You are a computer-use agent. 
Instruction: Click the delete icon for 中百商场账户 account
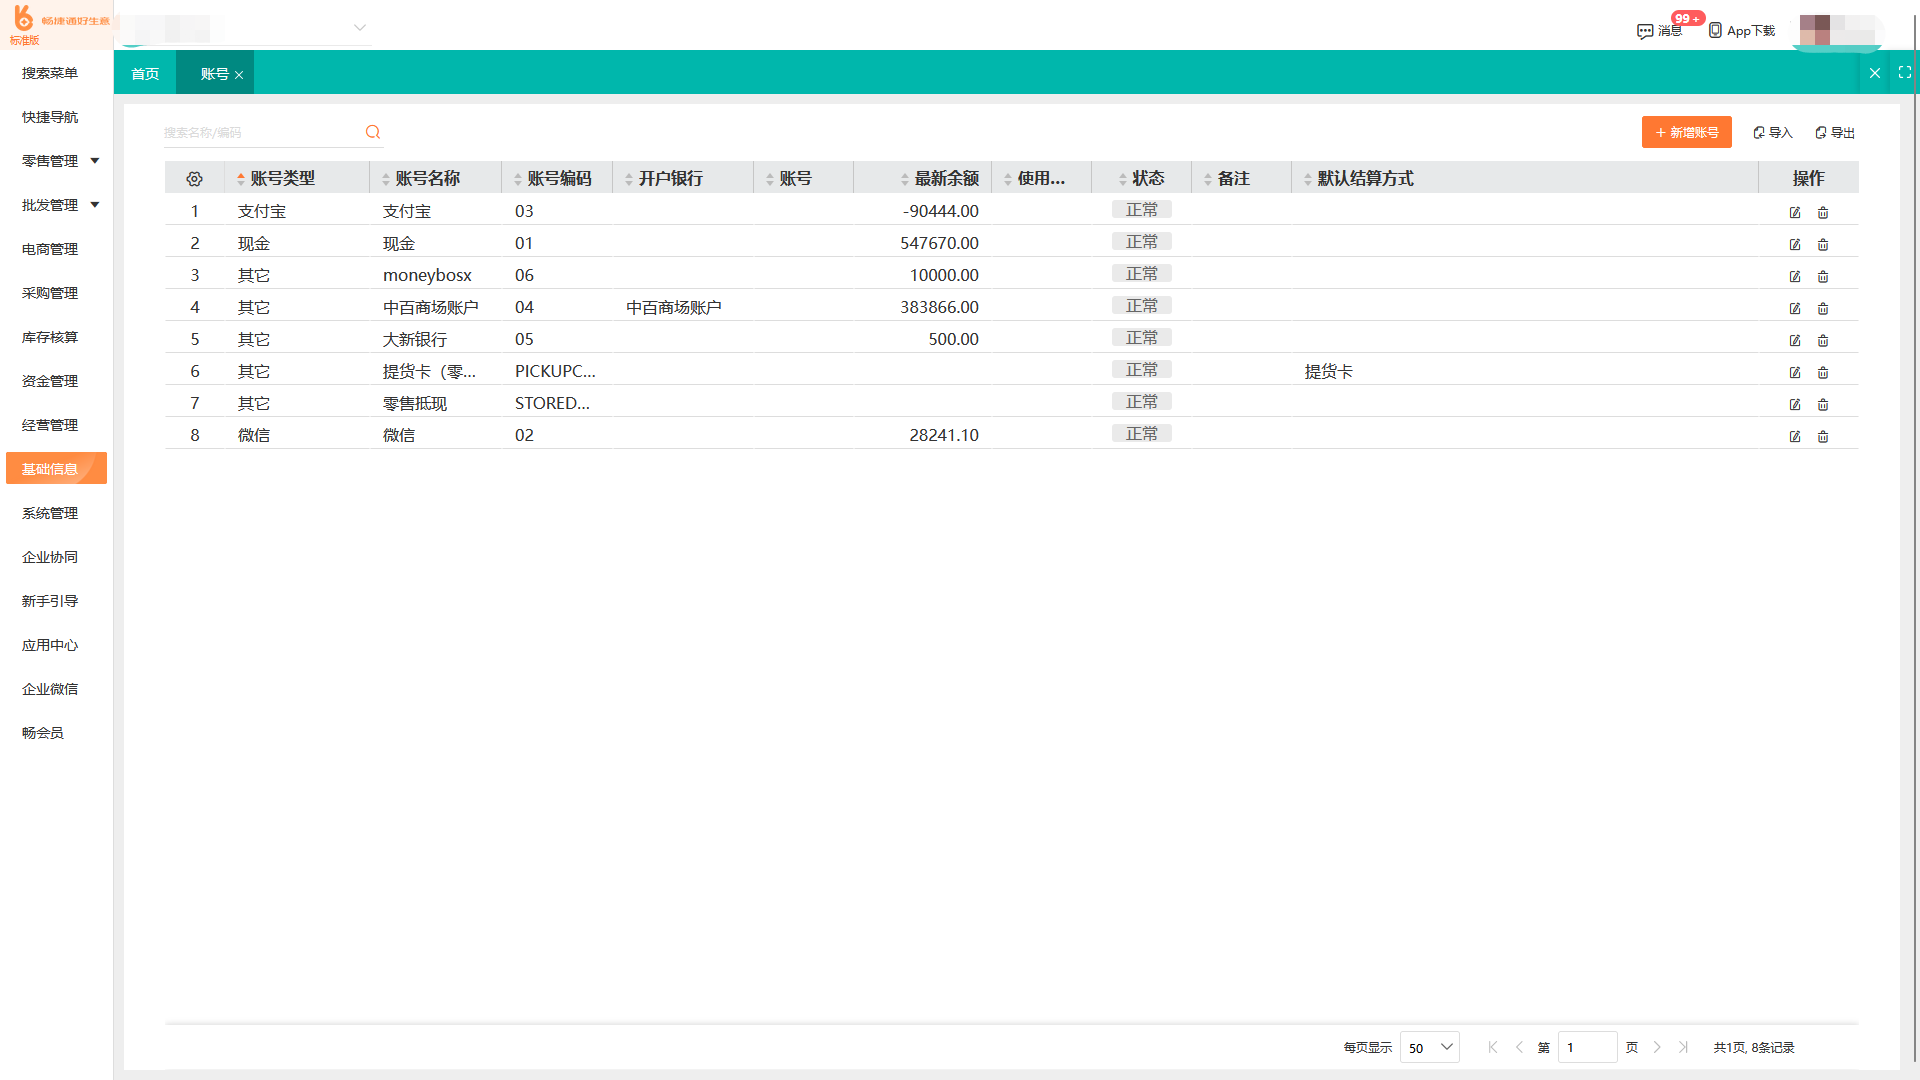1824,306
